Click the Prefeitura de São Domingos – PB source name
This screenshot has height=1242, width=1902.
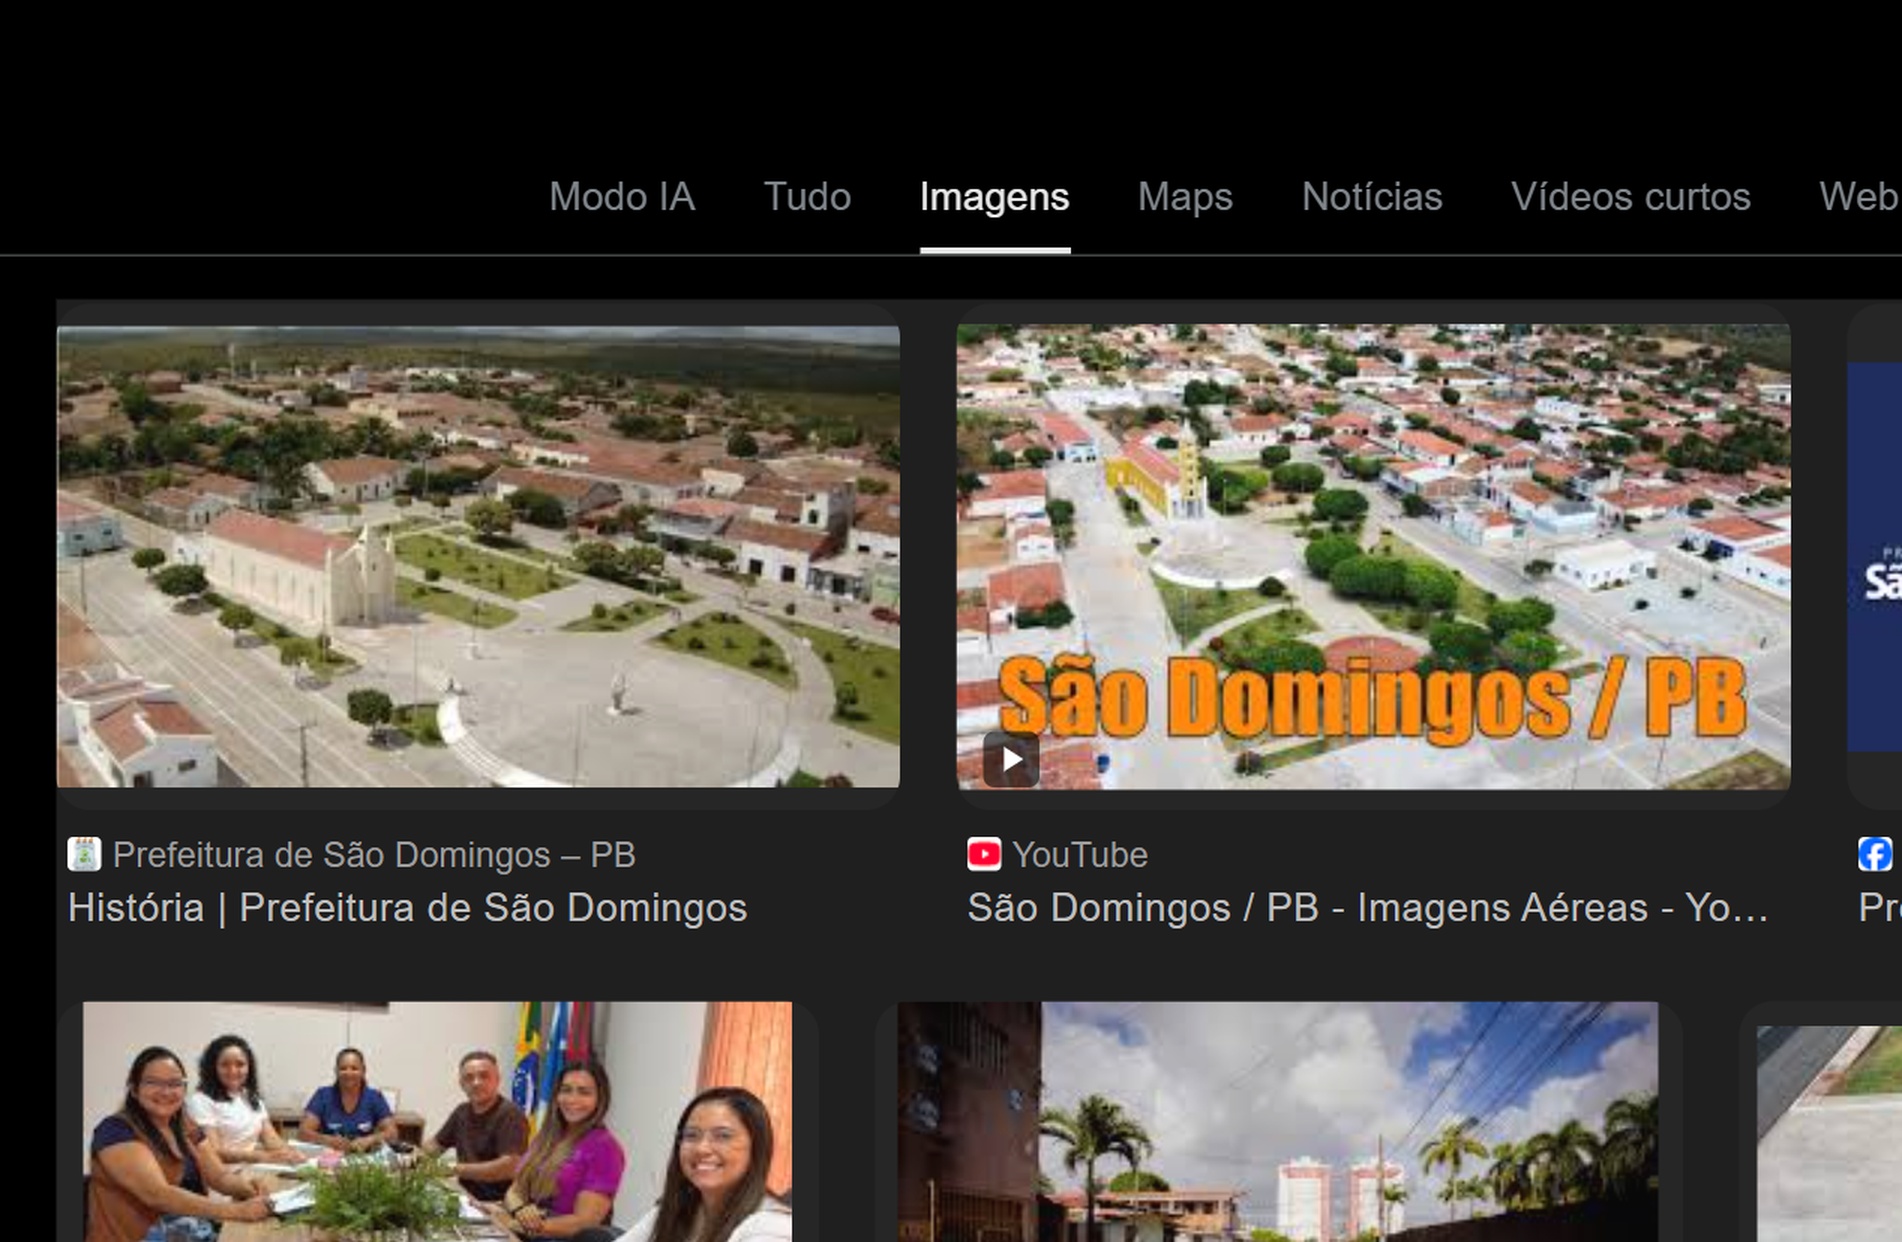click(373, 855)
